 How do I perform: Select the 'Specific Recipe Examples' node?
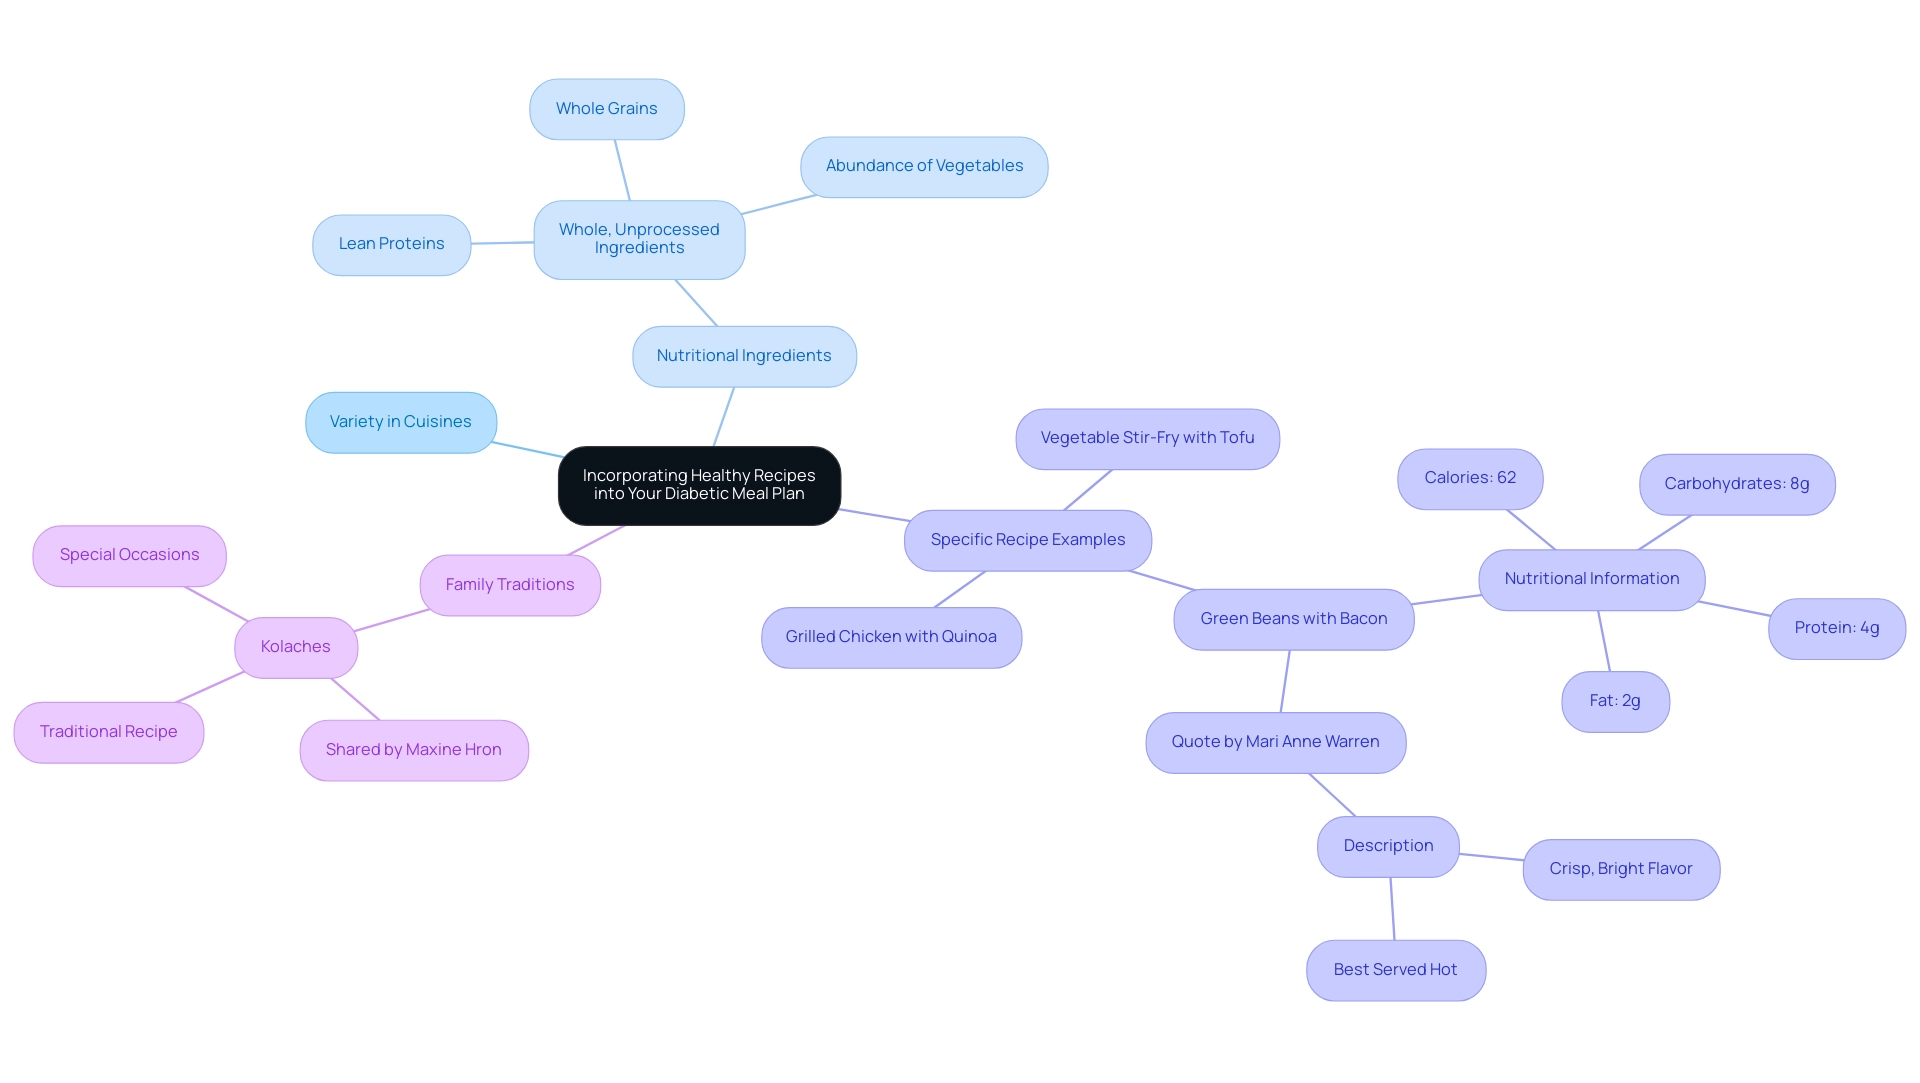1027,538
